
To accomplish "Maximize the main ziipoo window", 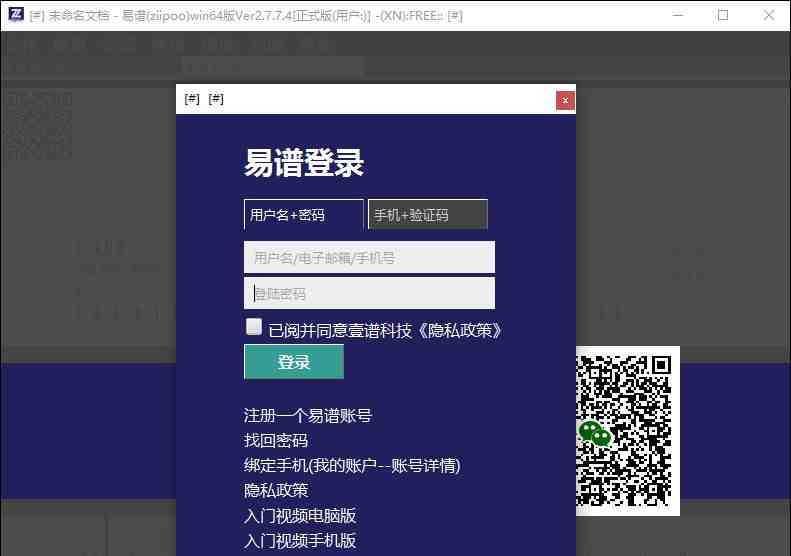I will 723,15.
